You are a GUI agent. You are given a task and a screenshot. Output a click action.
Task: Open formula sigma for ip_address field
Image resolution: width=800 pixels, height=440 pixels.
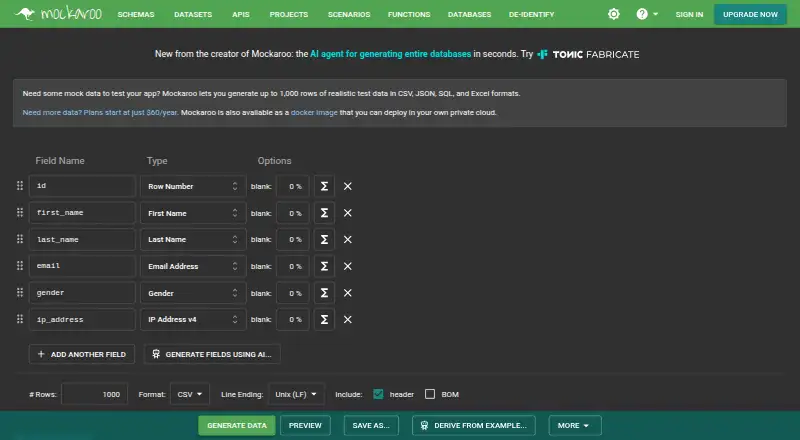point(324,320)
